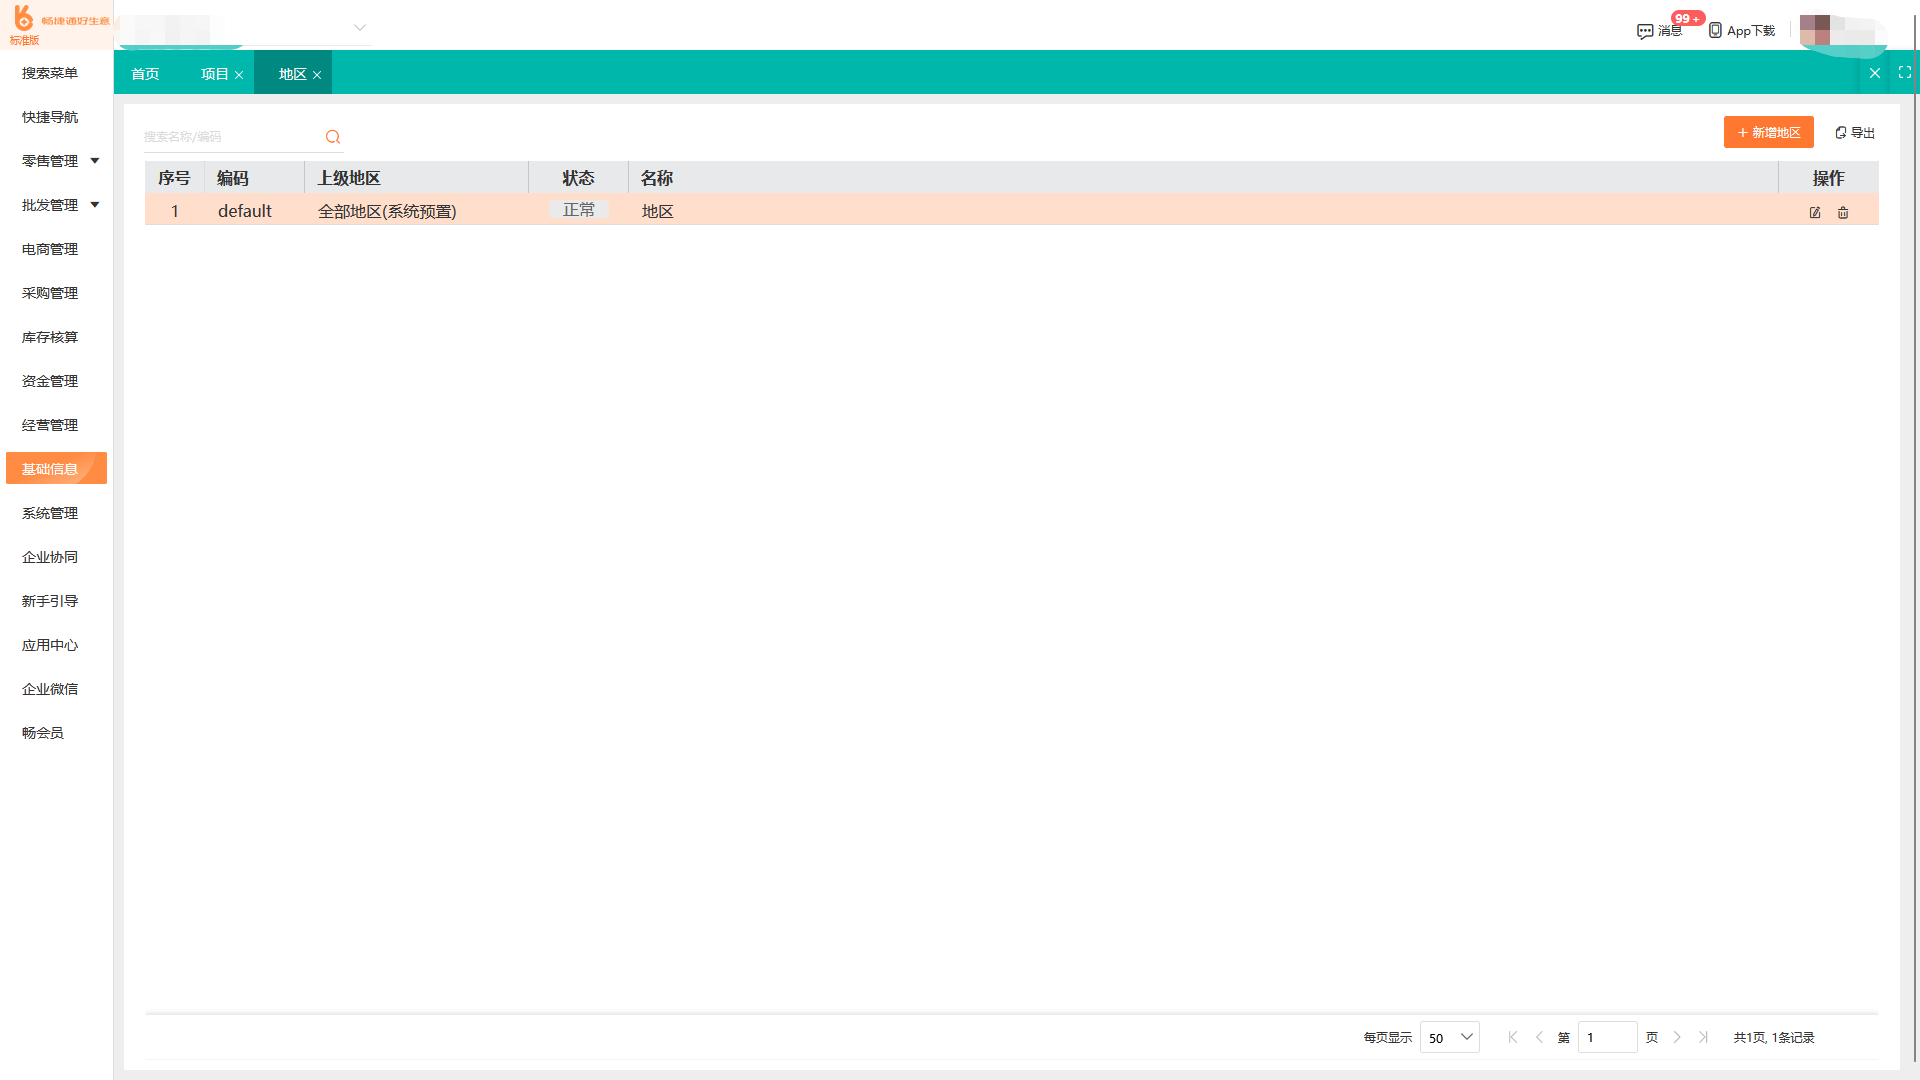The image size is (1920, 1080).
Task: Select page size 50 dropdown
Action: 1449,1038
